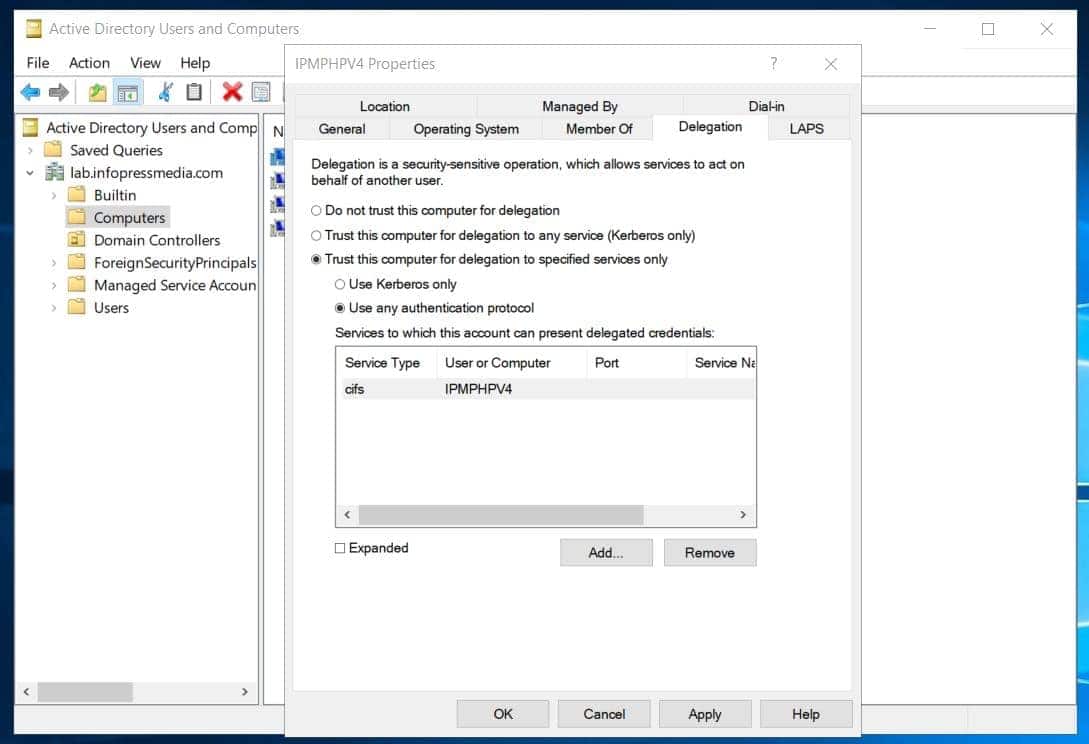The image size is (1089, 744).
Task: Select the Cut toolbar icon
Action: [x=163, y=92]
